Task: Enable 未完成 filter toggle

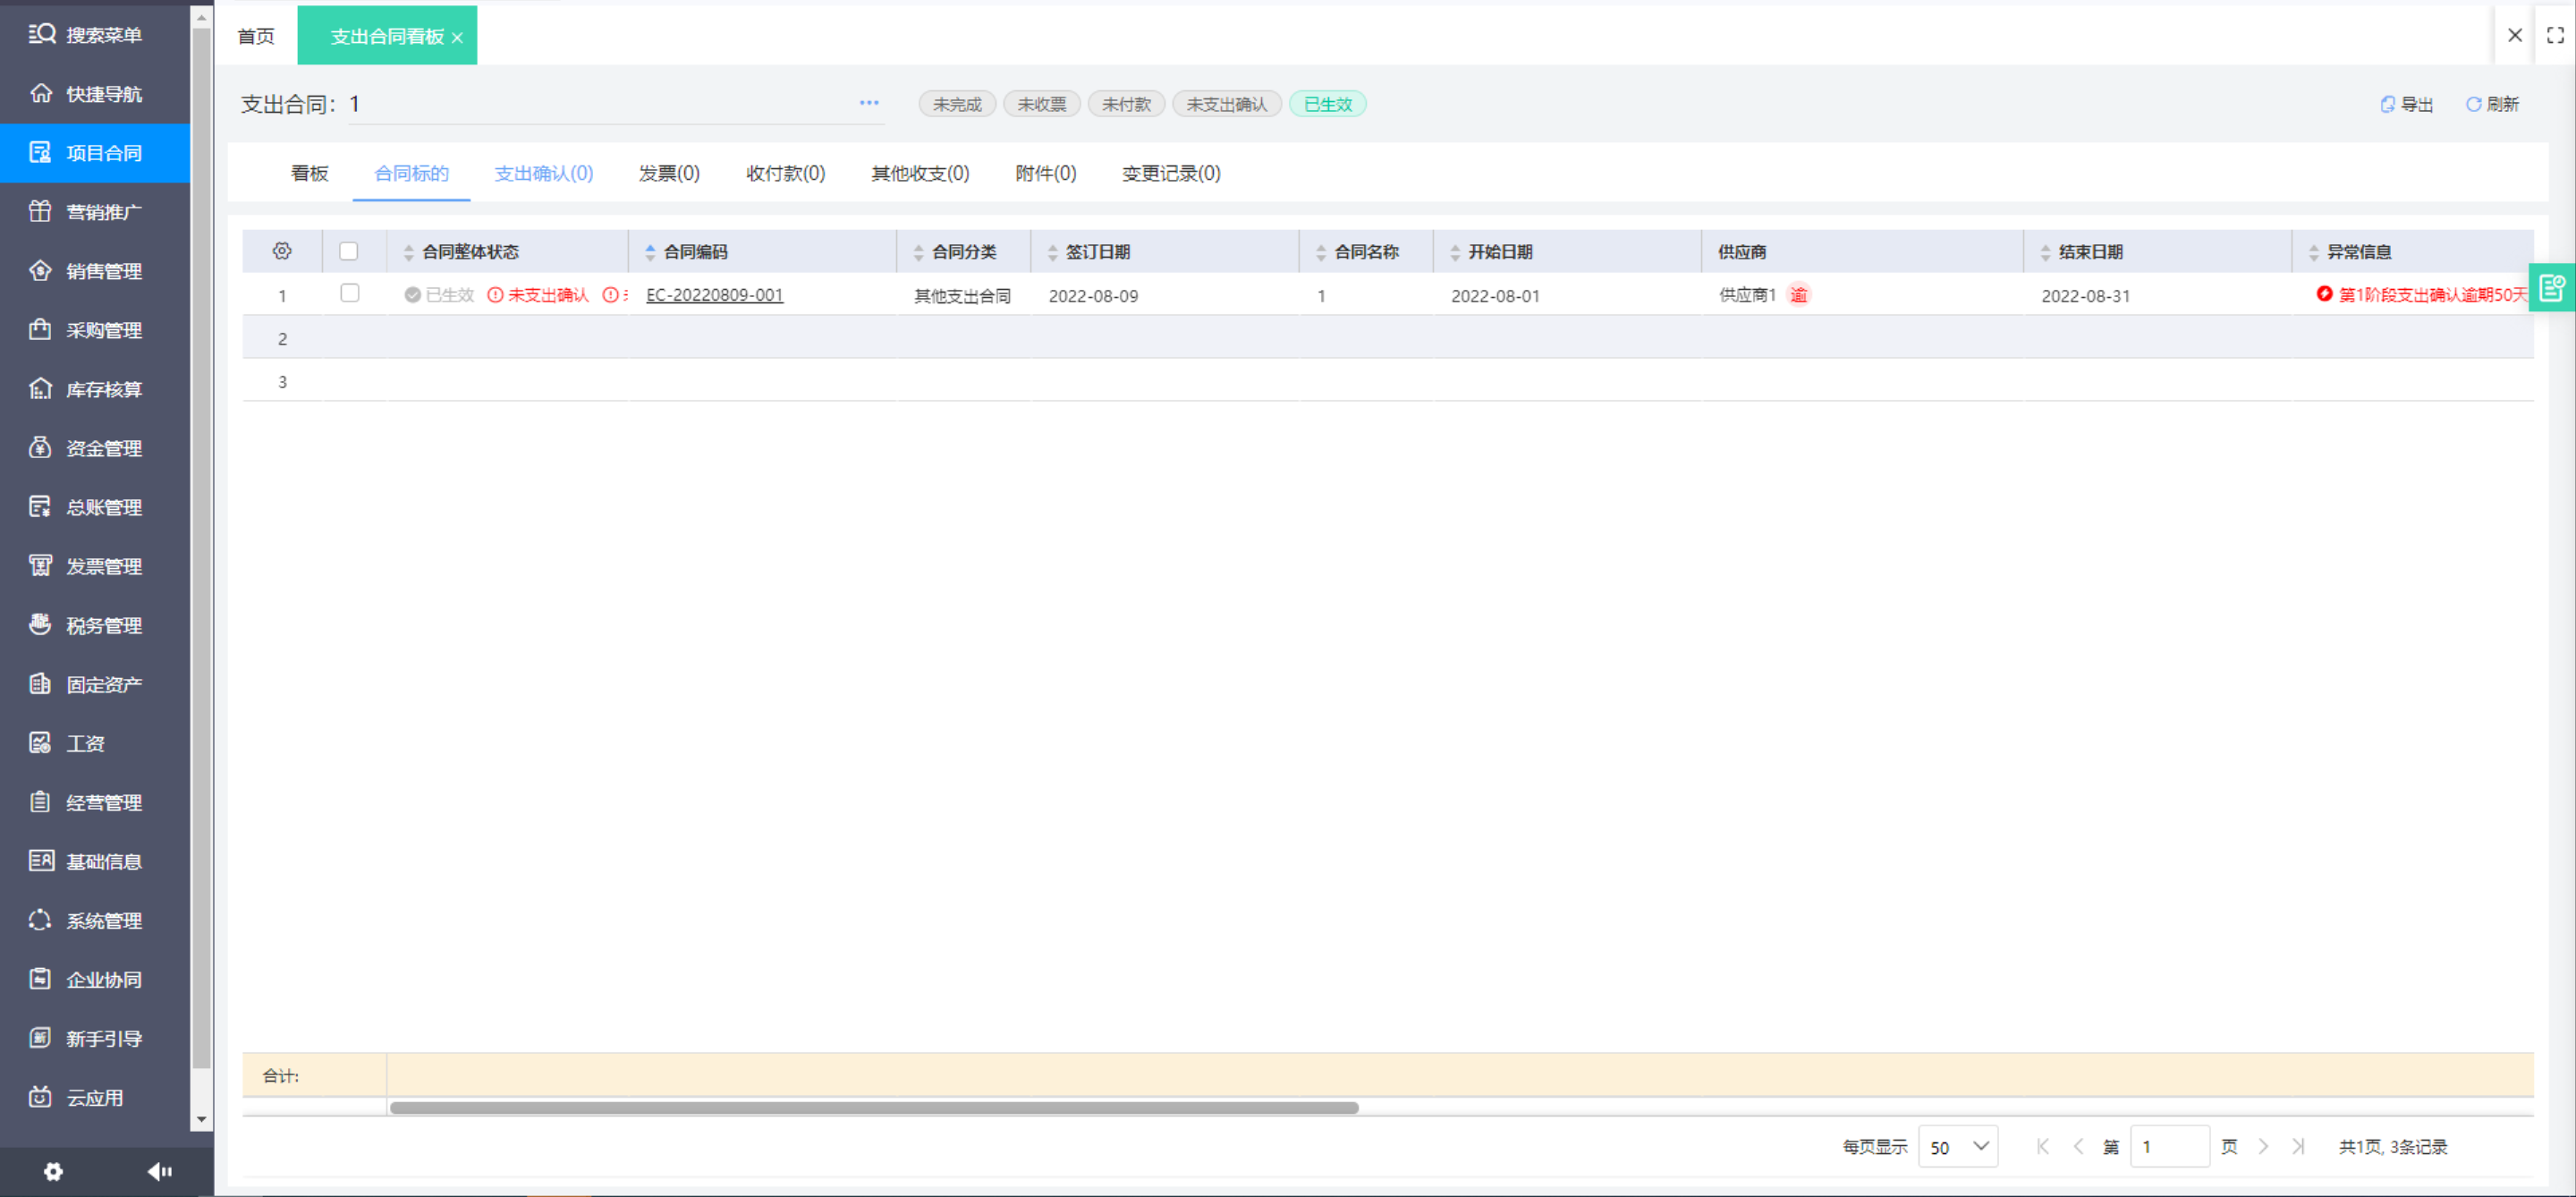Action: coord(954,104)
